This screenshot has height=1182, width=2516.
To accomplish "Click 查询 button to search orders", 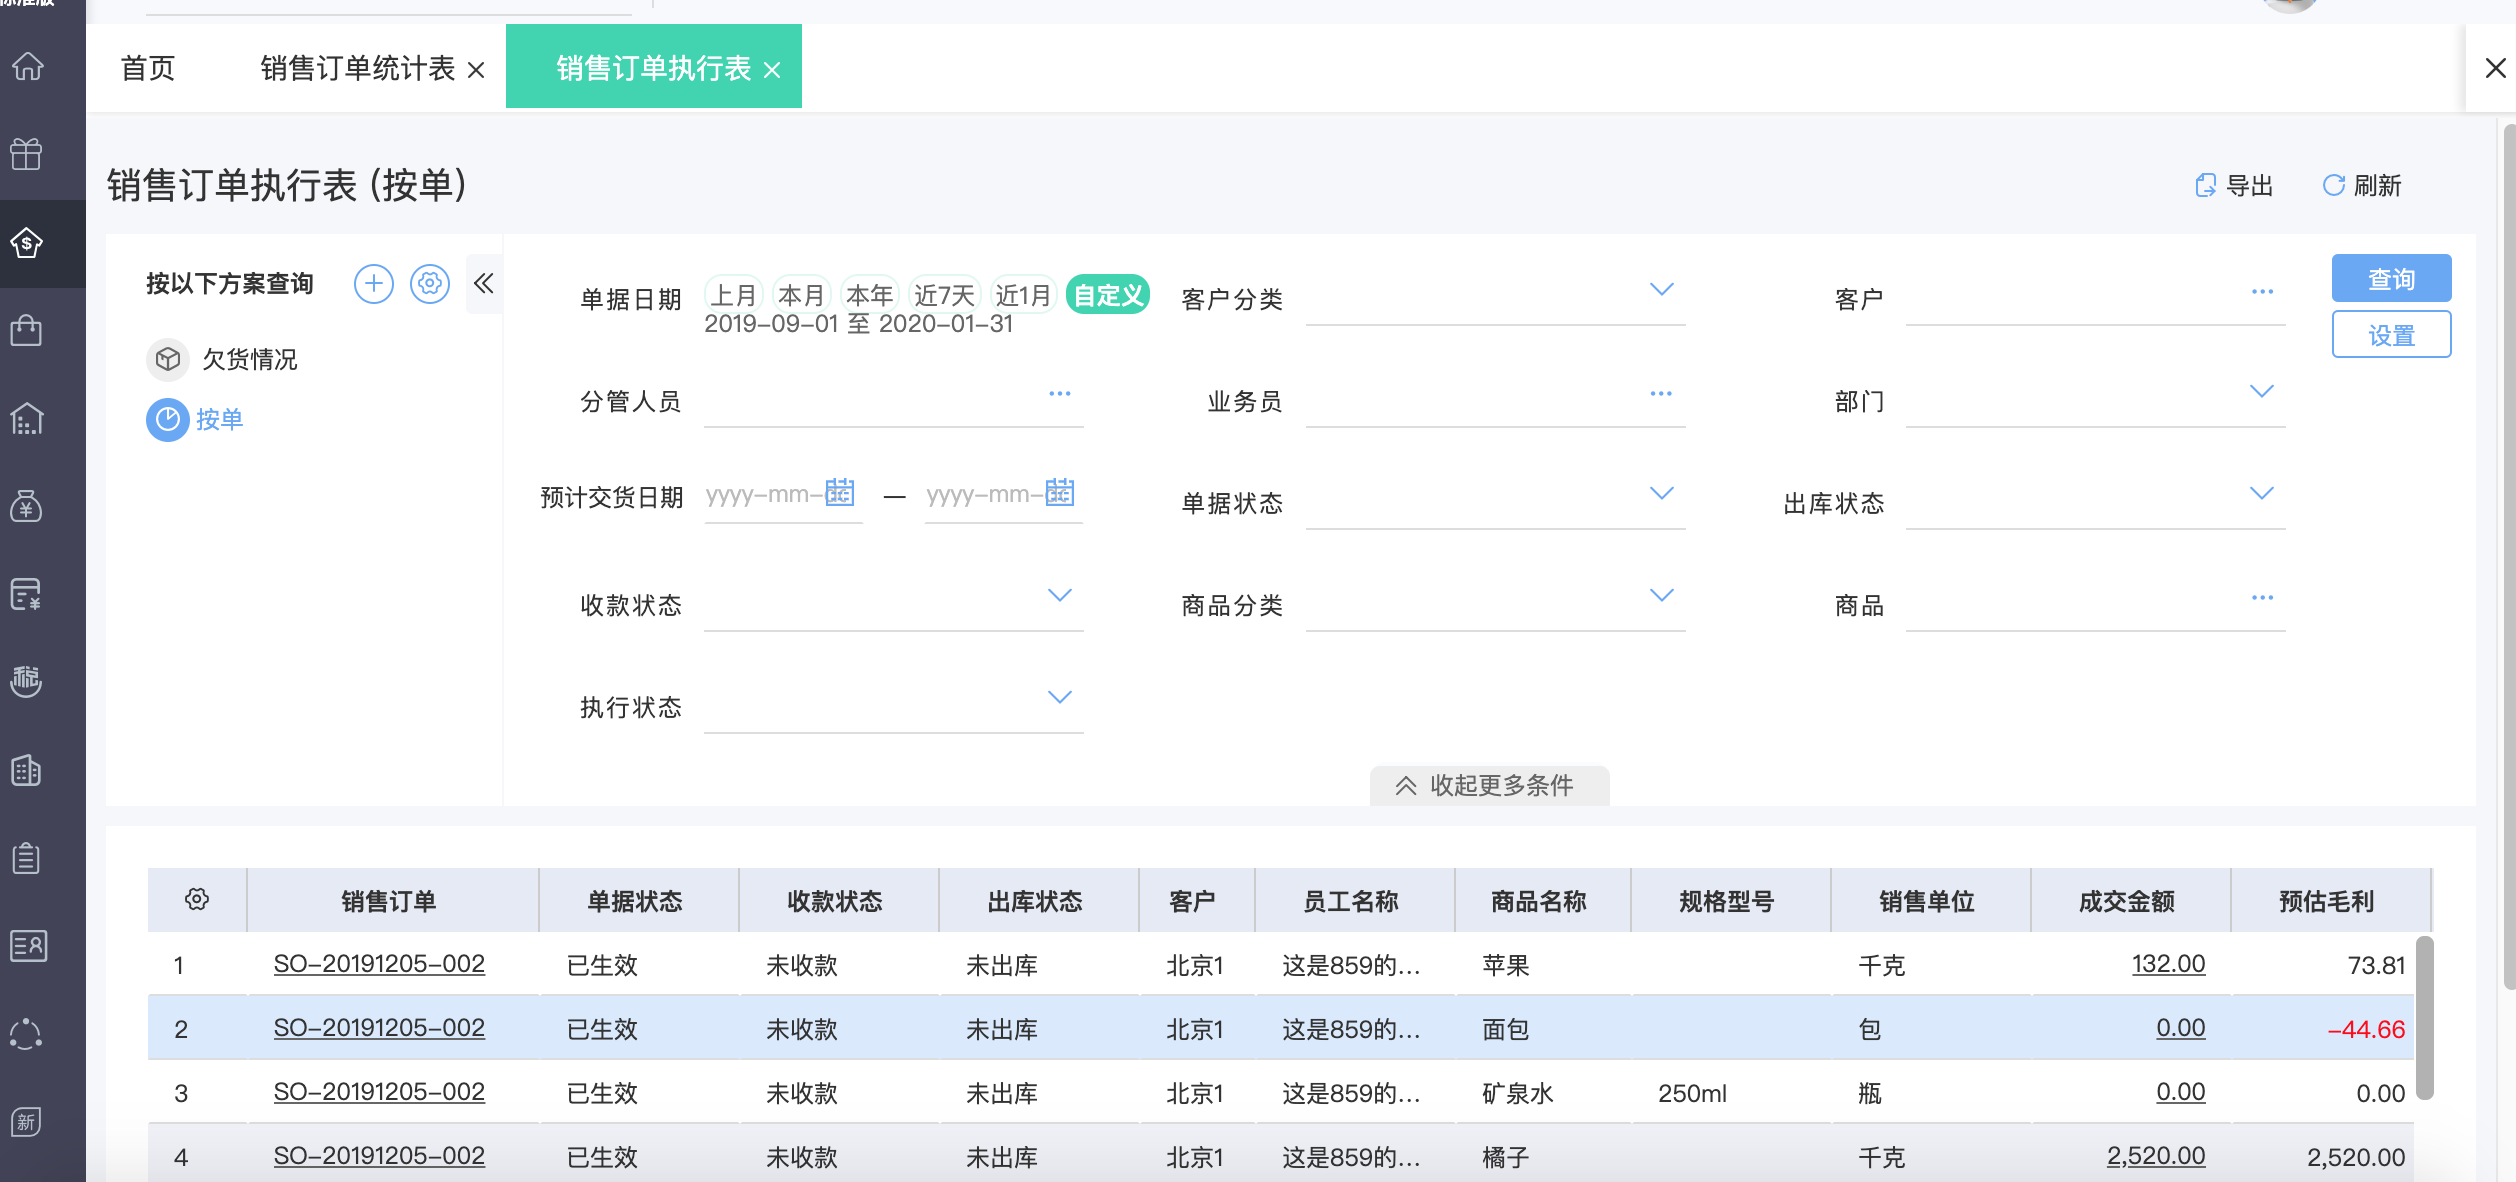I will pos(2392,279).
